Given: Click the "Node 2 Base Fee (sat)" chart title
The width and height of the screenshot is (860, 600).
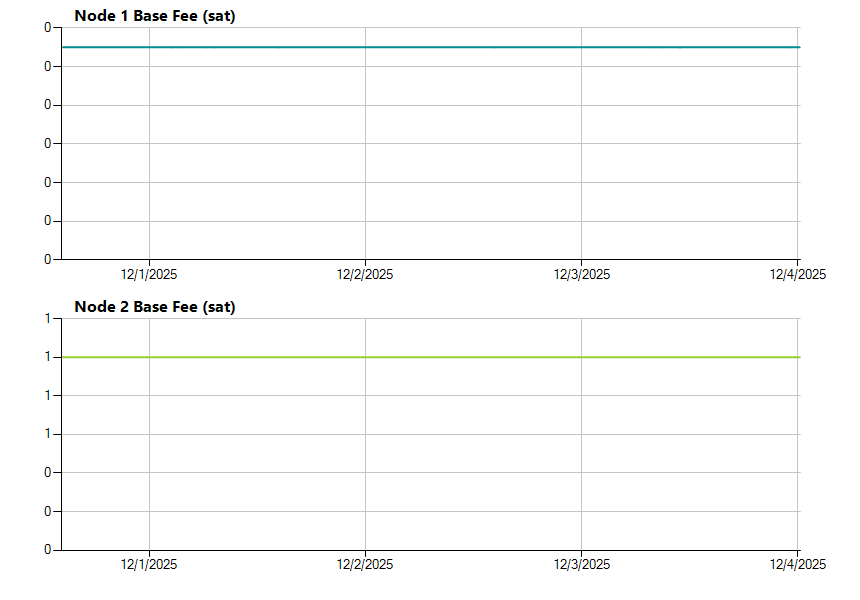Looking at the screenshot, I should (x=155, y=307).
